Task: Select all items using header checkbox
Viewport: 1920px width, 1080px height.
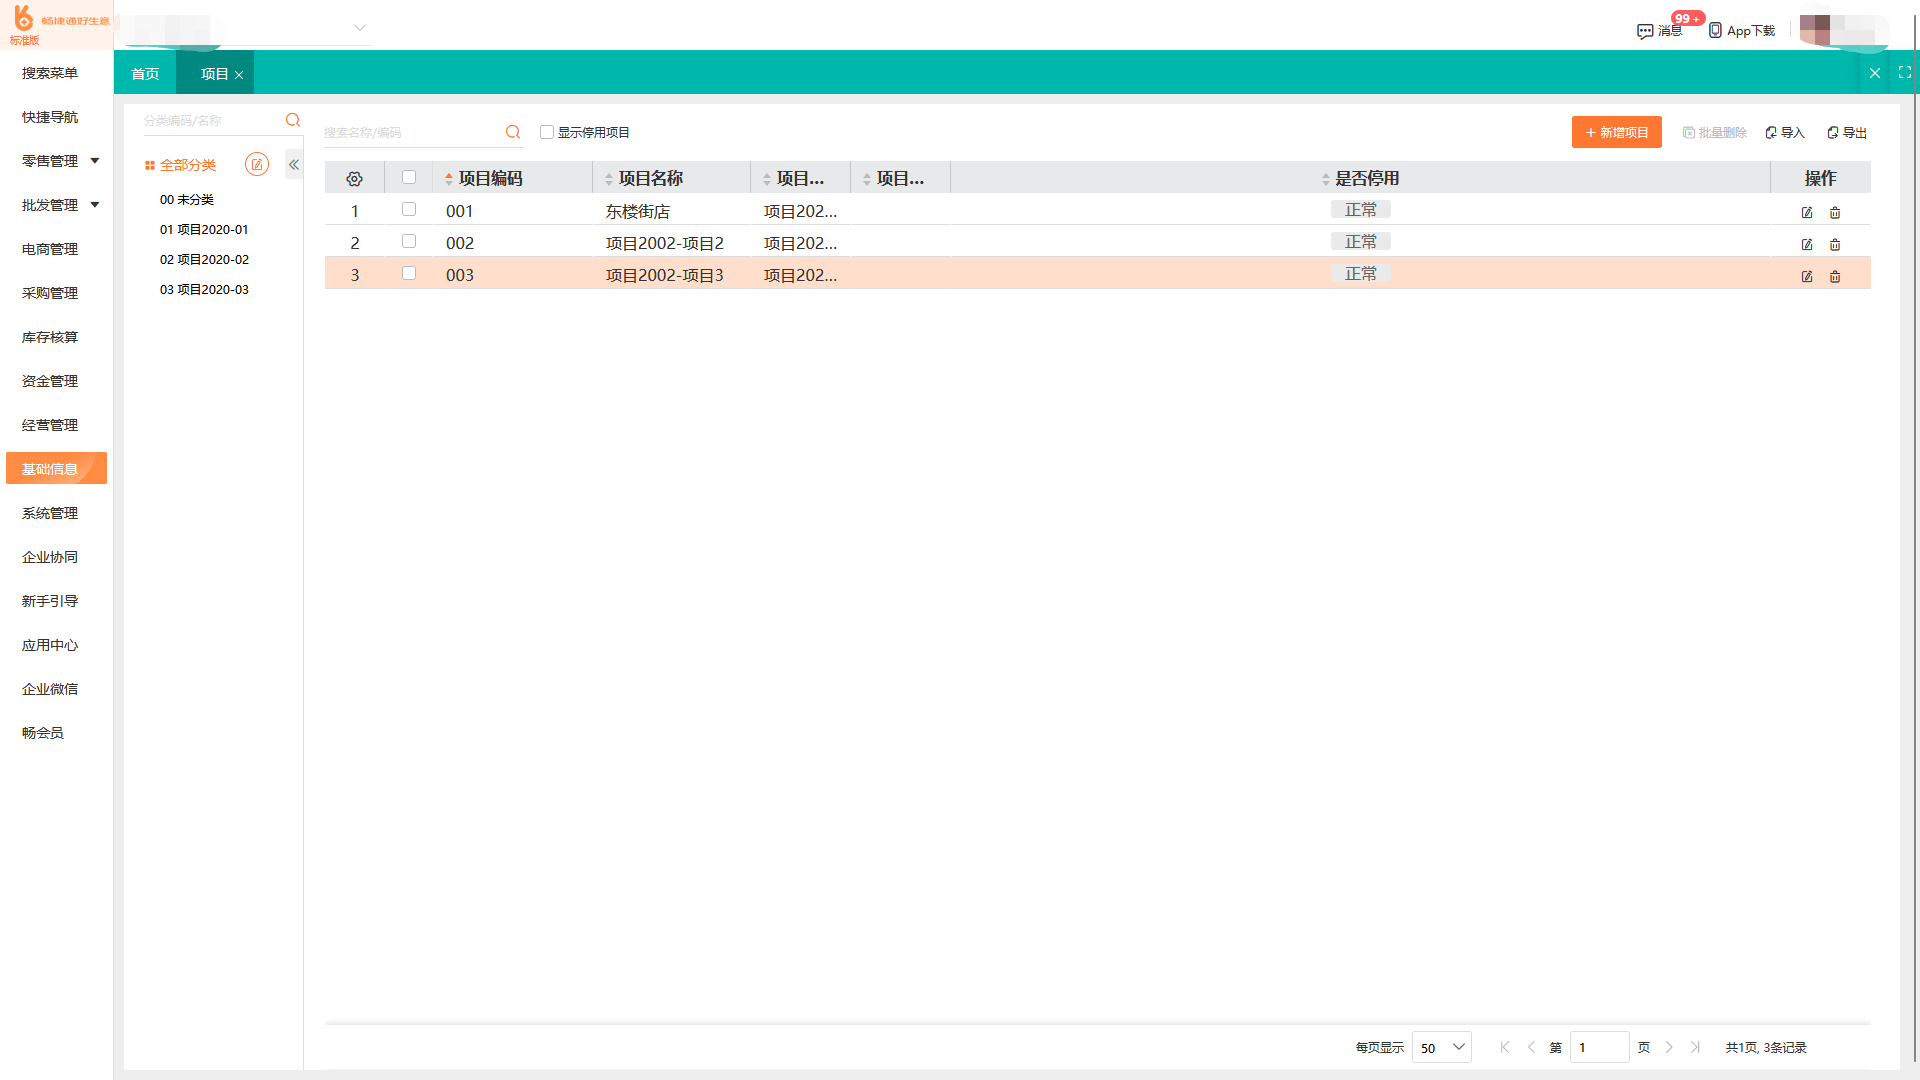Action: point(409,178)
